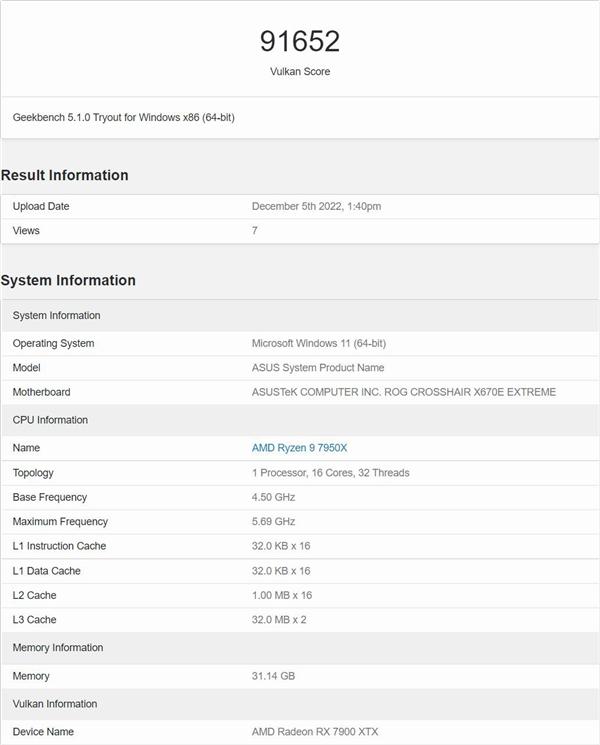Screen dimensions: 600x745
Task: Select the Geekbench 5.1.0 Tryout version text
Action: click(124, 117)
